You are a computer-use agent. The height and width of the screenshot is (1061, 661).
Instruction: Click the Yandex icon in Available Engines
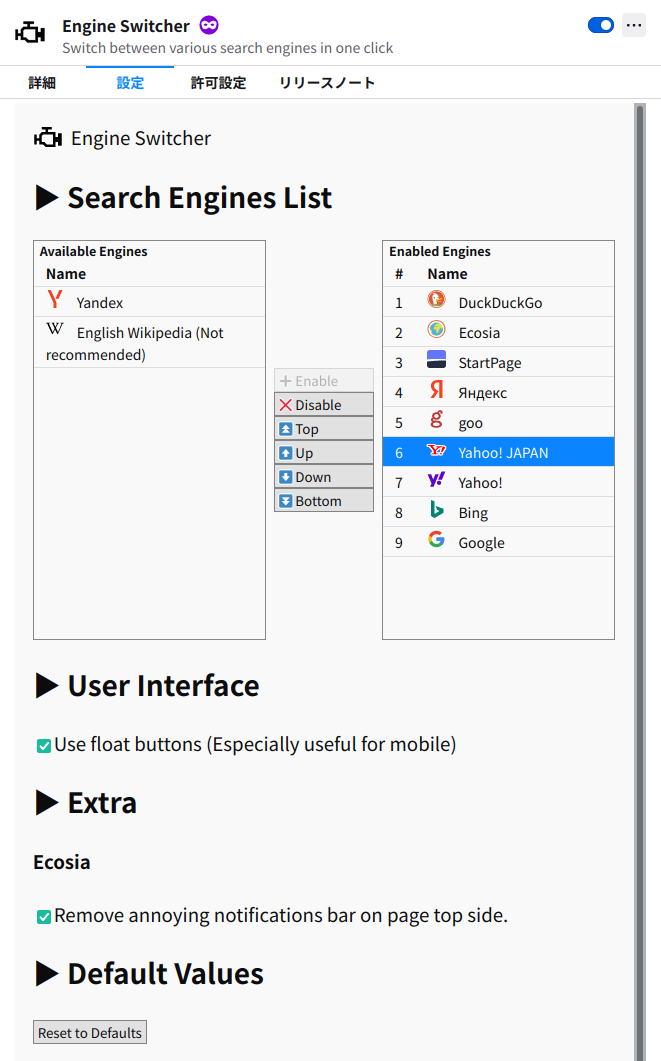pyautogui.click(x=53, y=299)
